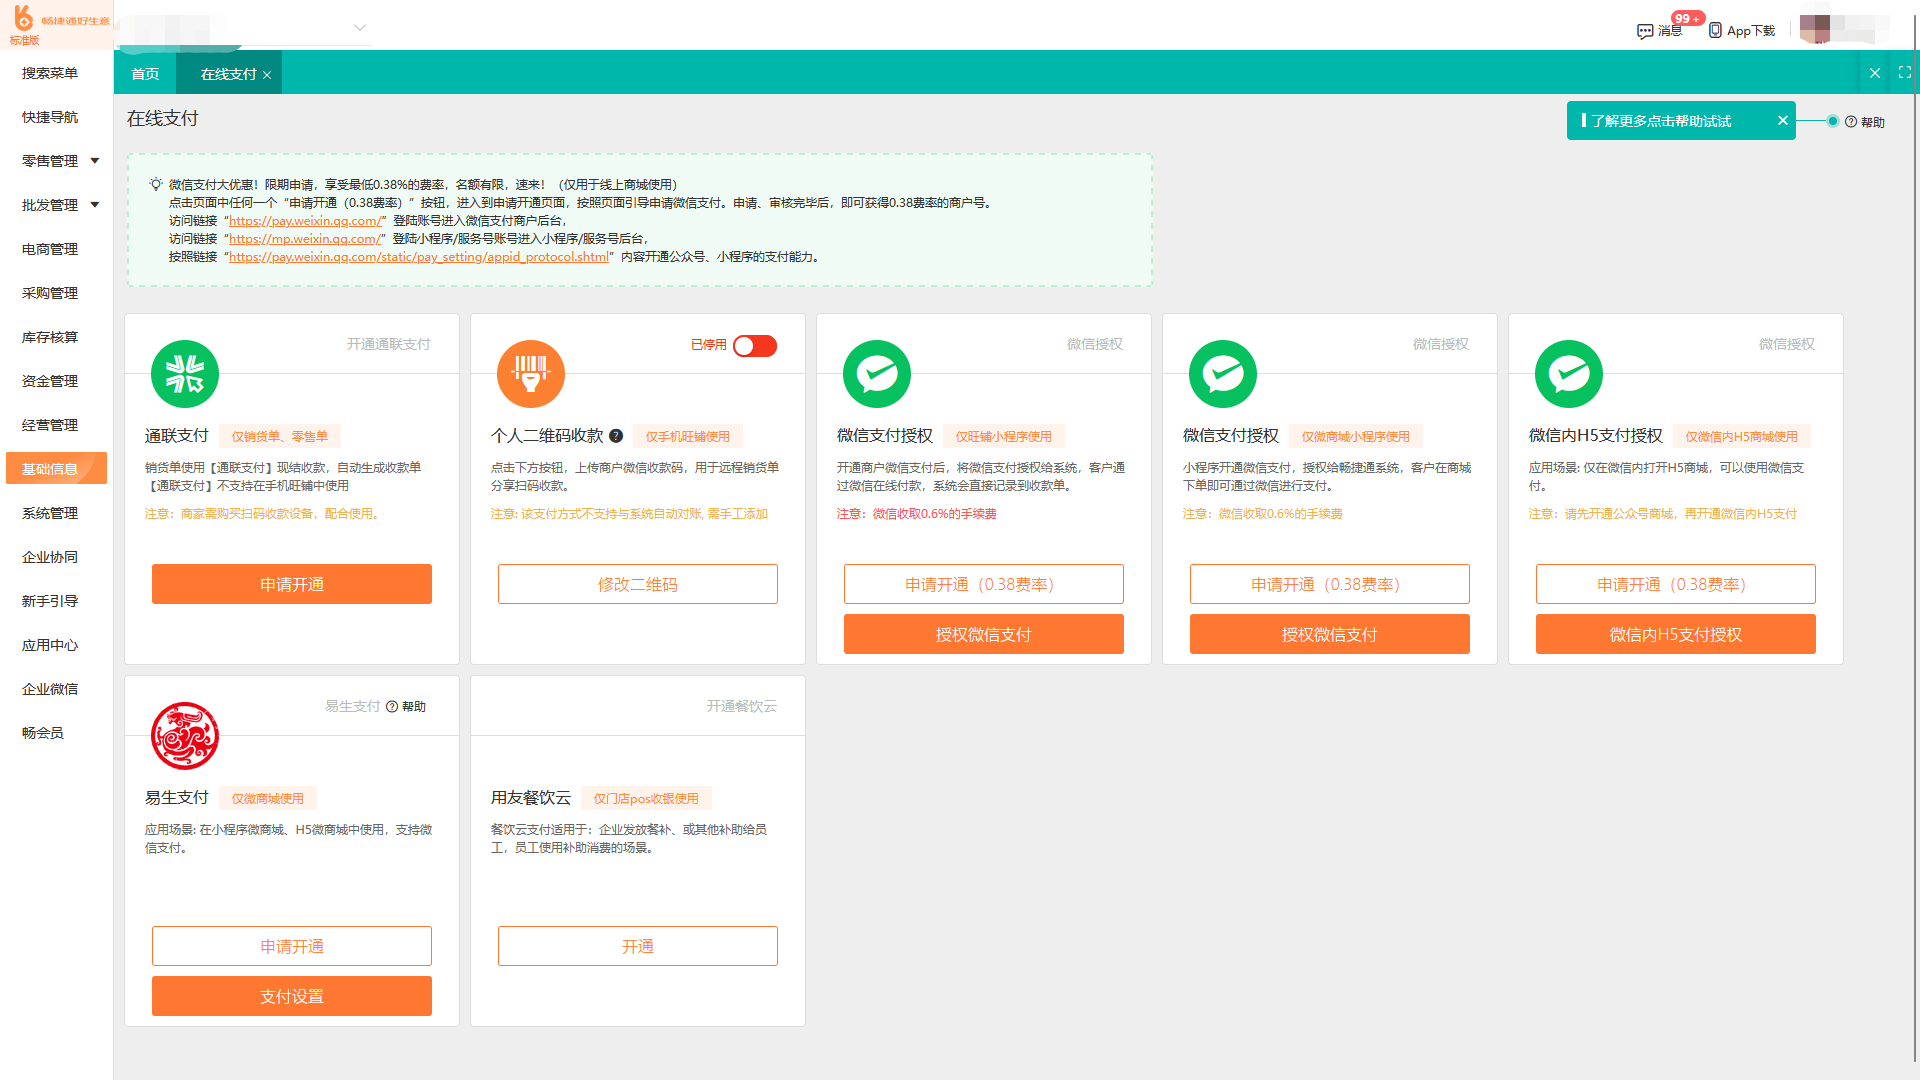Click the微信内H5支付授权 checkmark icon
The width and height of the screenshot is (1920, 1080).
pos(1568,375)
